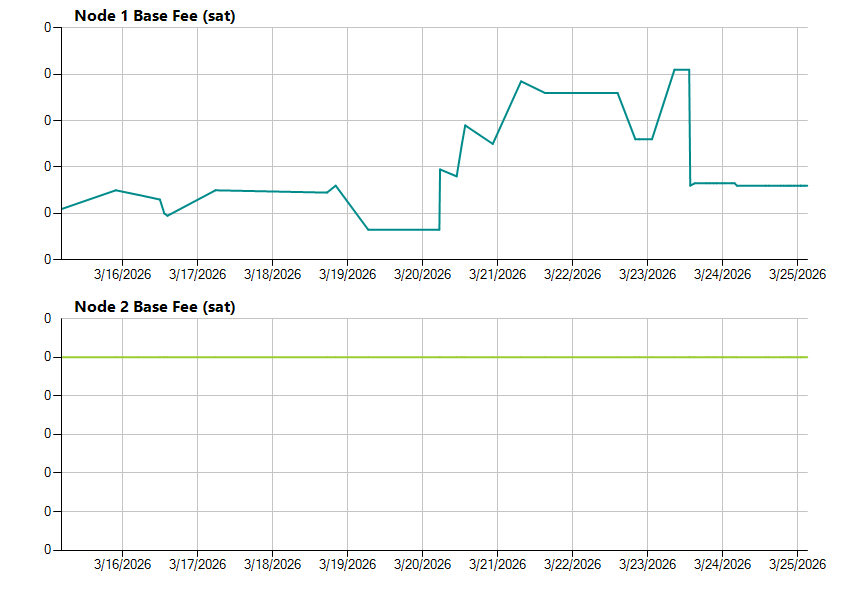The width and height of the screenshot is (860, 600).
Task: Click the Node 1 Base Fee chart title
Action: click(x=155, y=15)
